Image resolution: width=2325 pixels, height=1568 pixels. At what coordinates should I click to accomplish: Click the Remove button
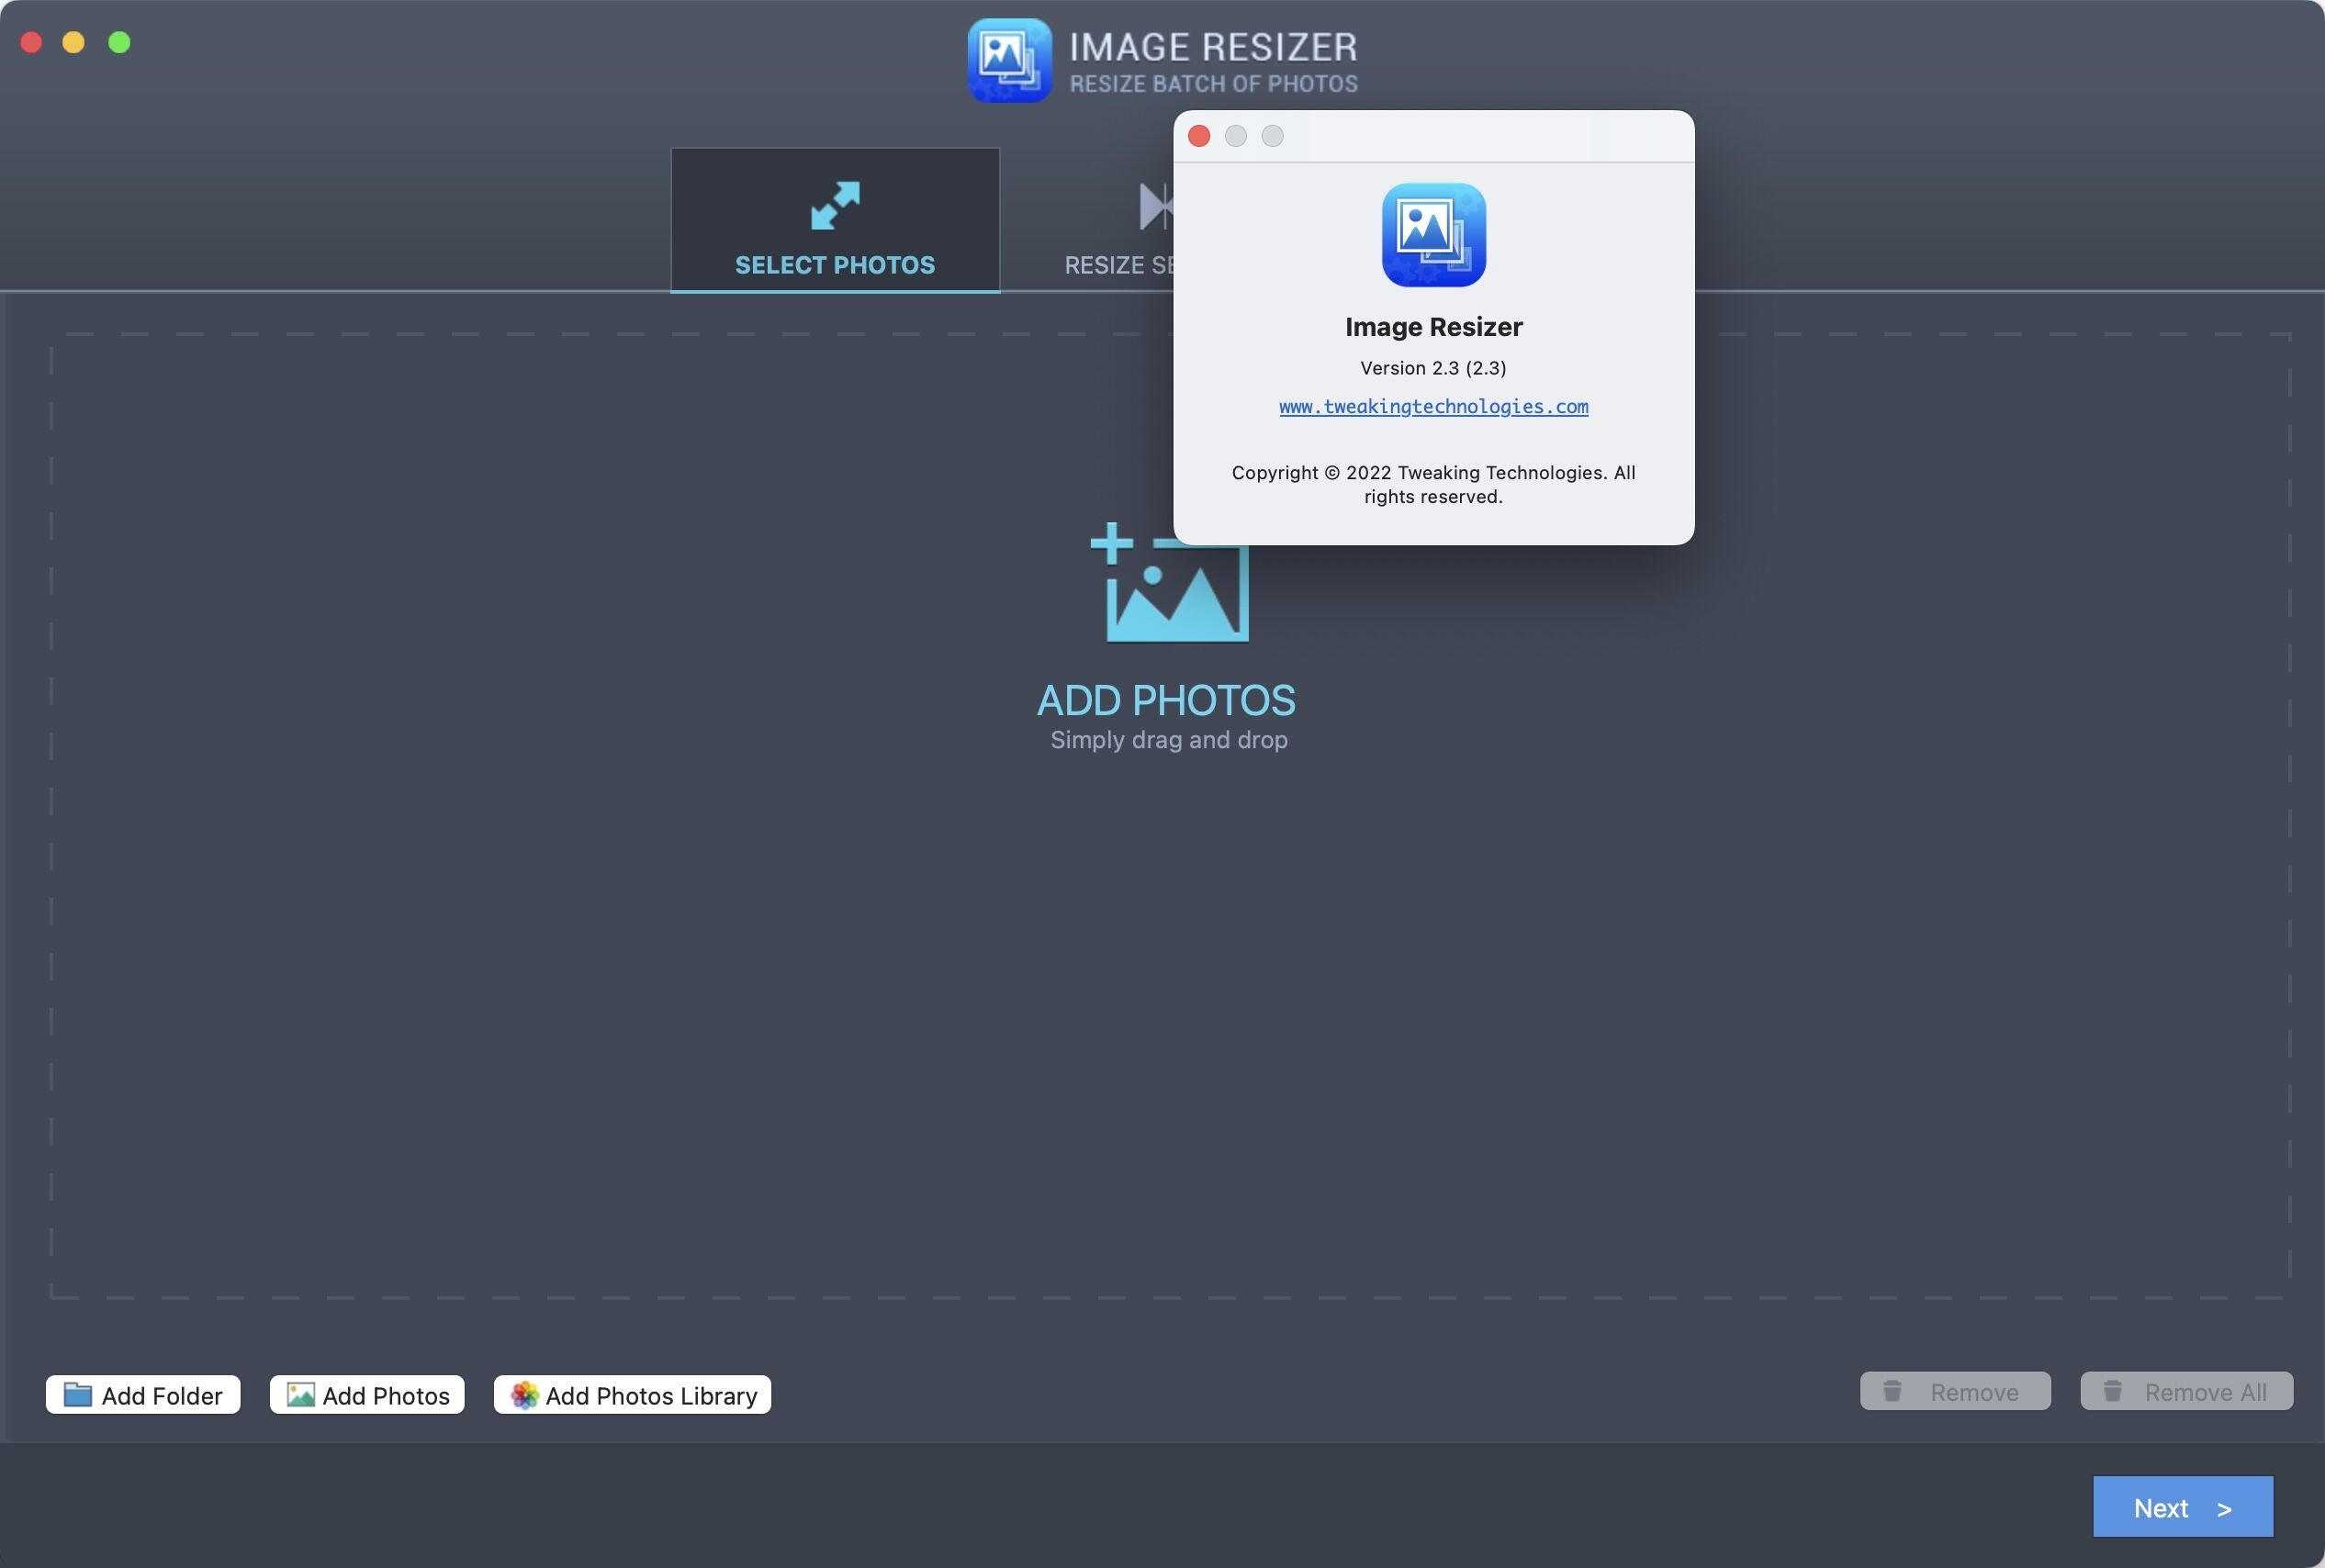(1955, 1391)
